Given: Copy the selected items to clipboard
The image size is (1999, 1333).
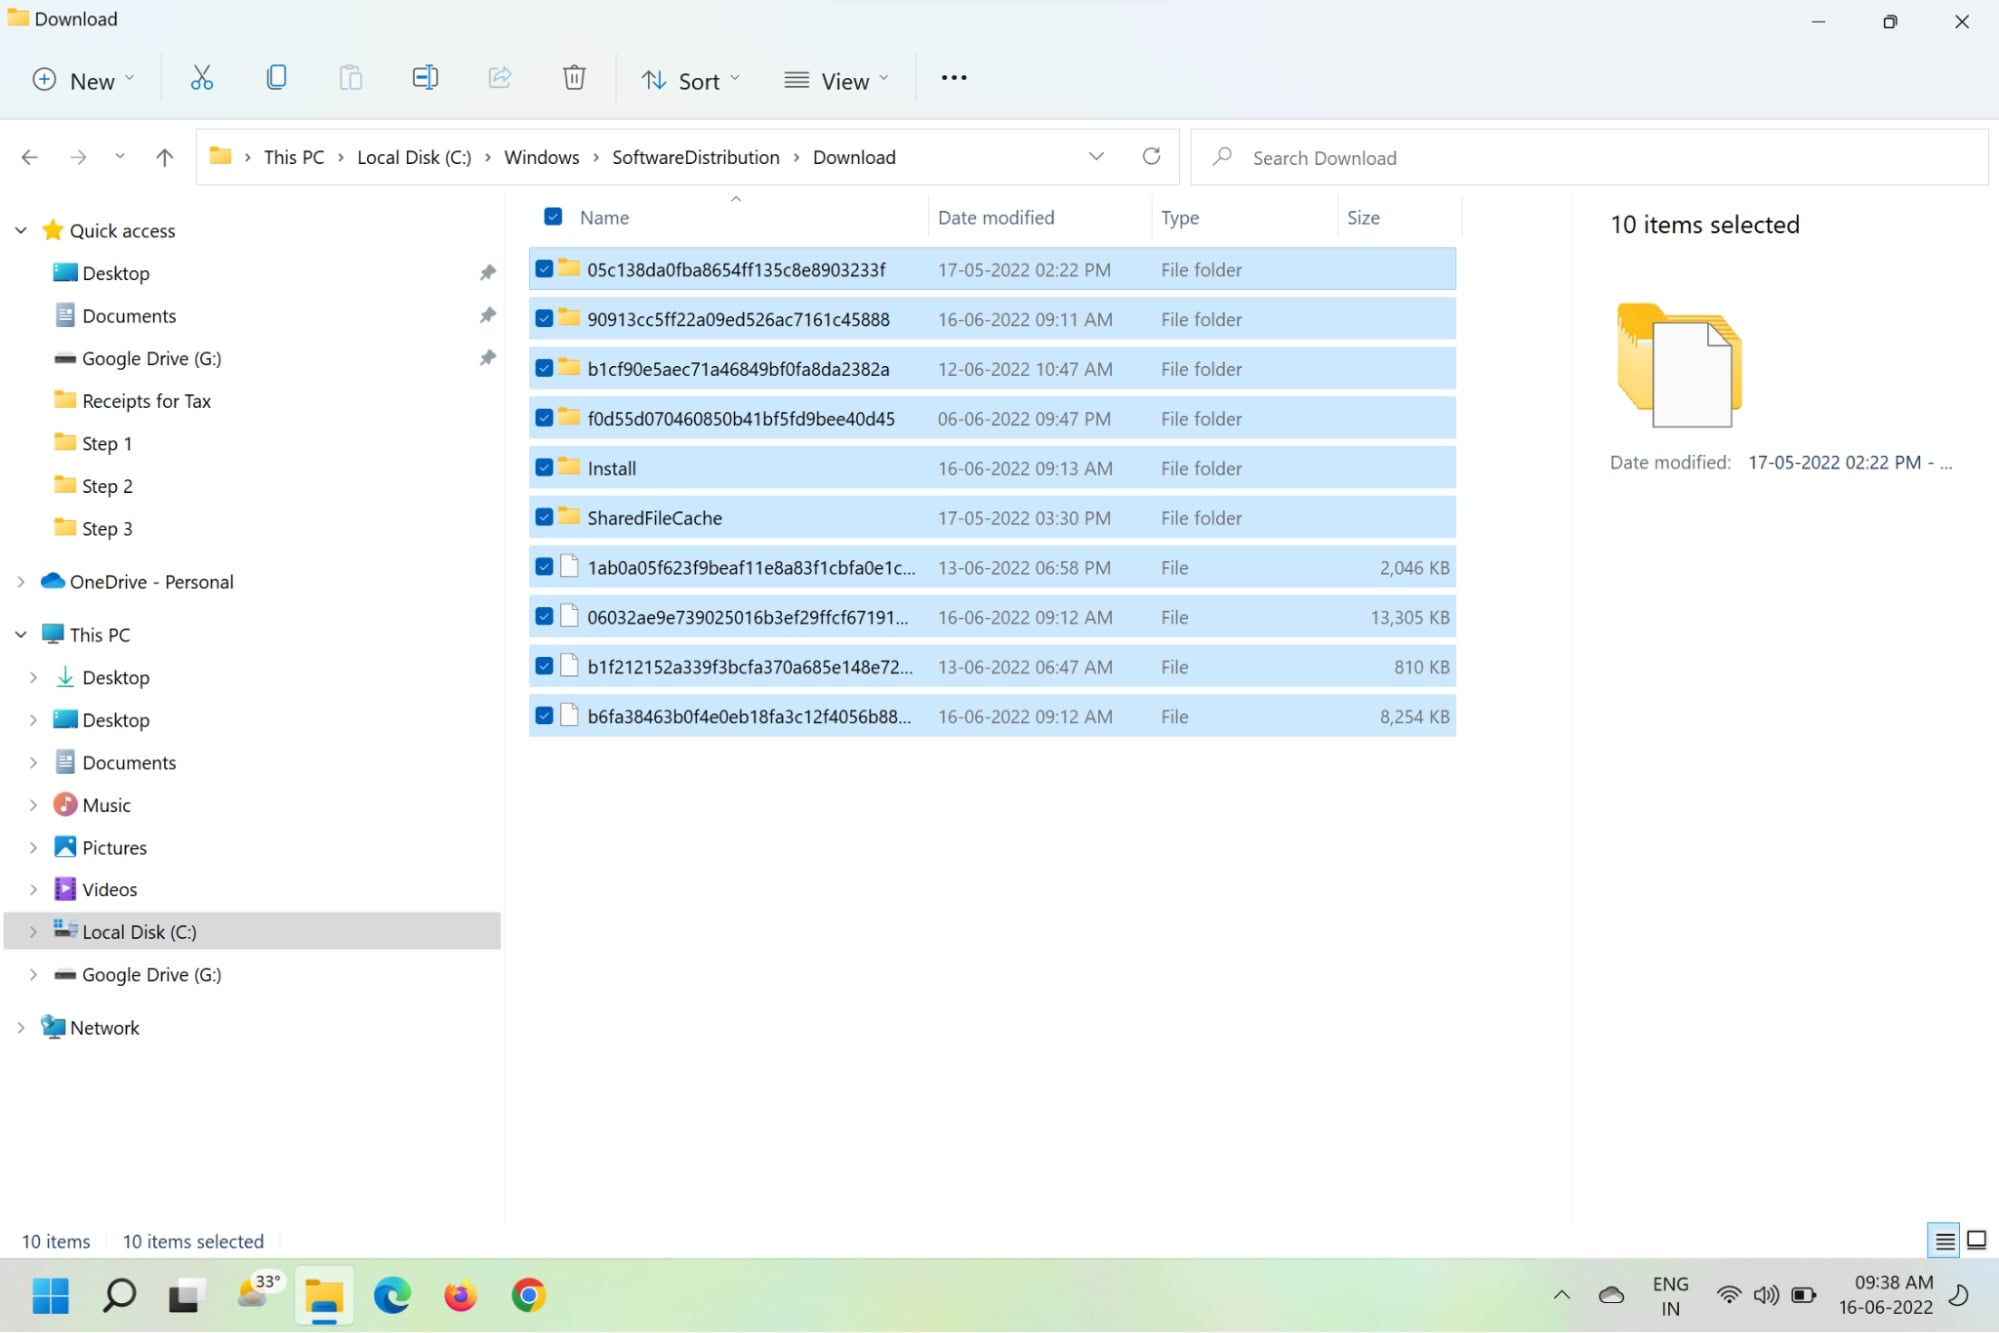Looking at the screenshot, I should click(276, 78).
